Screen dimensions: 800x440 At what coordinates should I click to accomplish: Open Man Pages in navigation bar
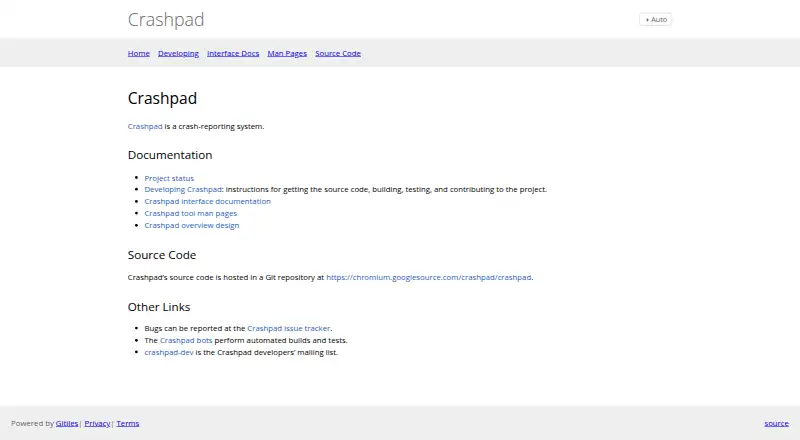click(x=287, y=53)
